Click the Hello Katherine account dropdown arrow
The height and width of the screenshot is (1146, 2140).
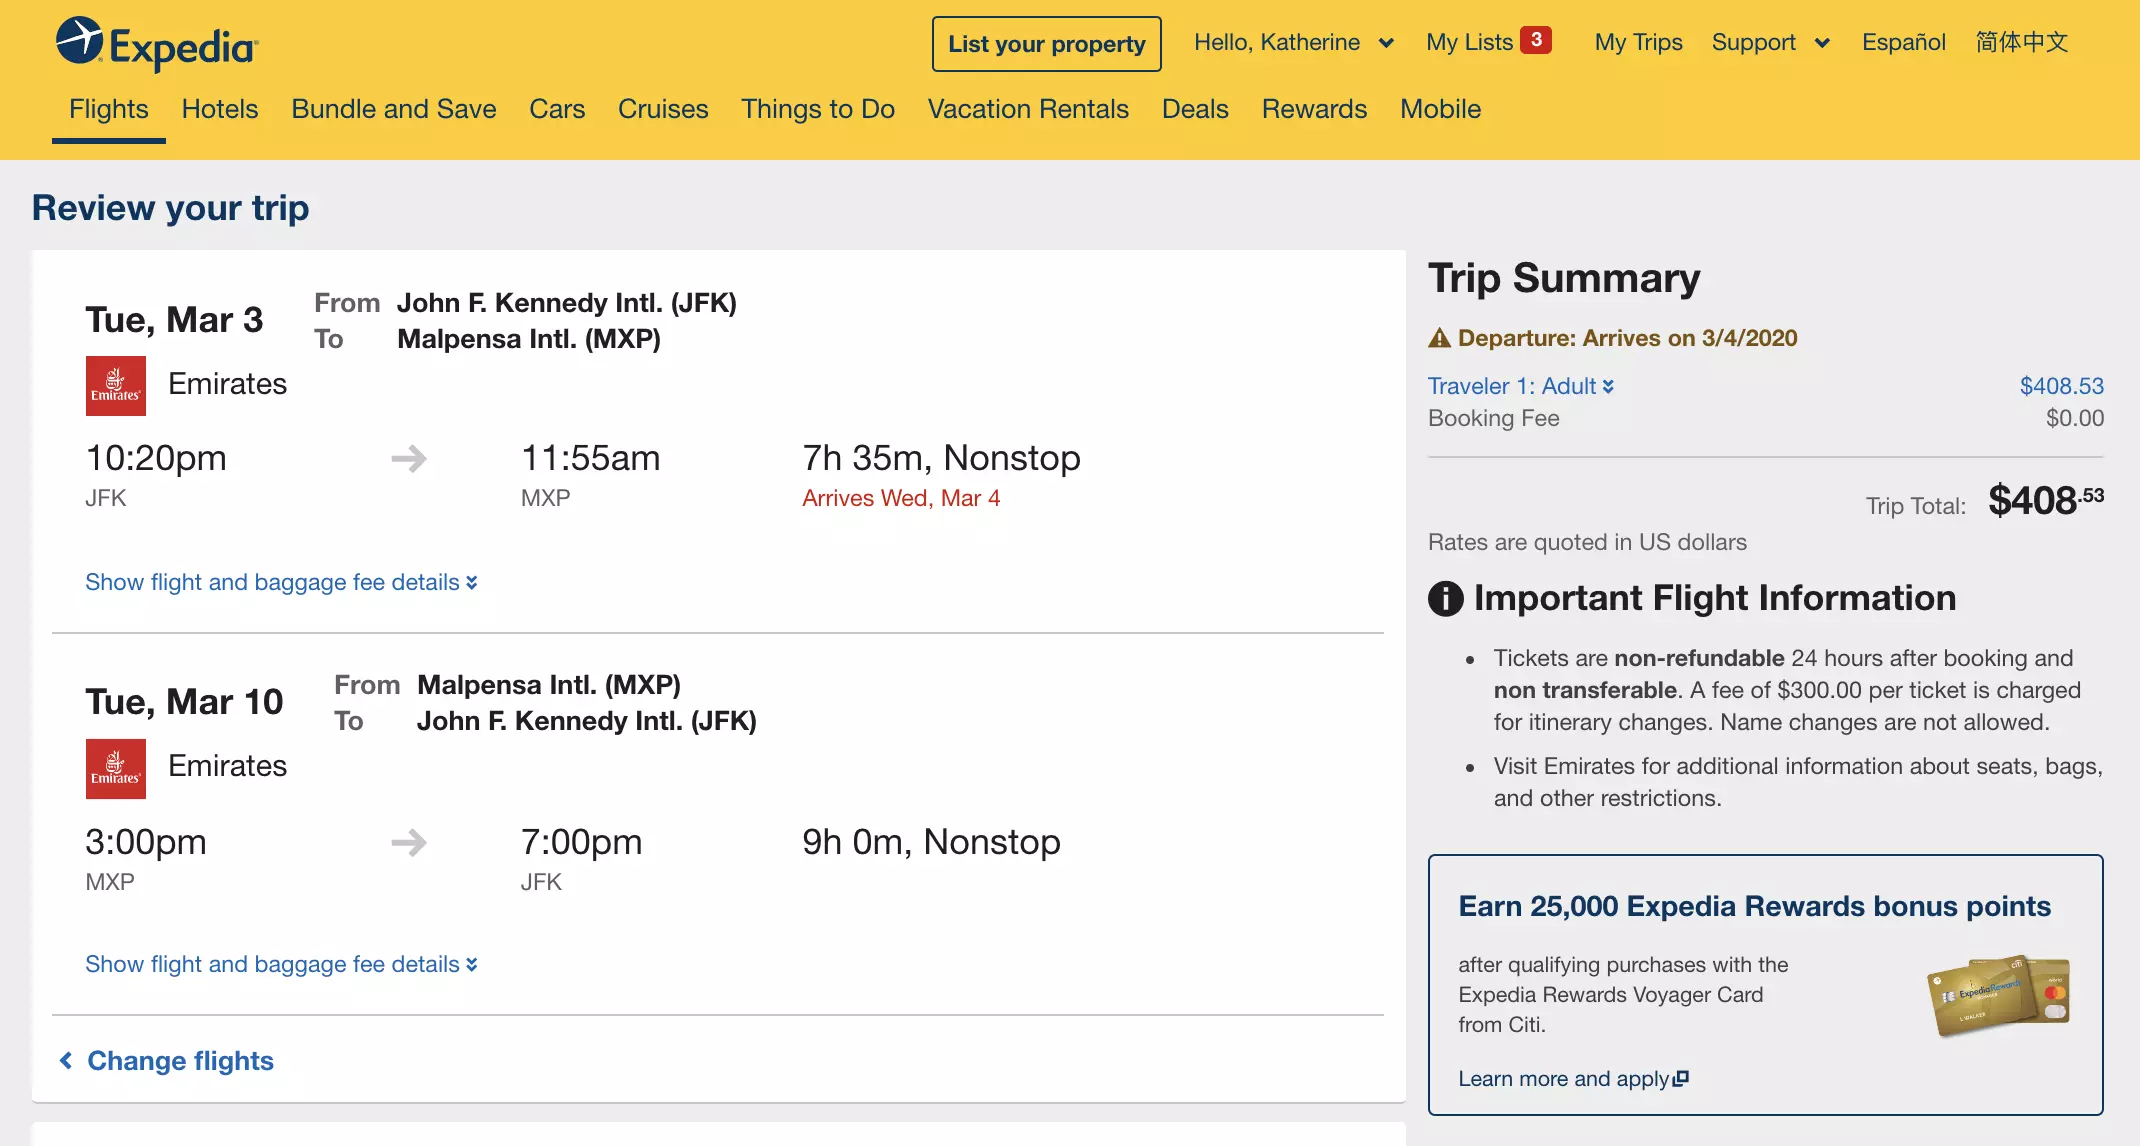pyautogui.click(x=1387, y=41)
